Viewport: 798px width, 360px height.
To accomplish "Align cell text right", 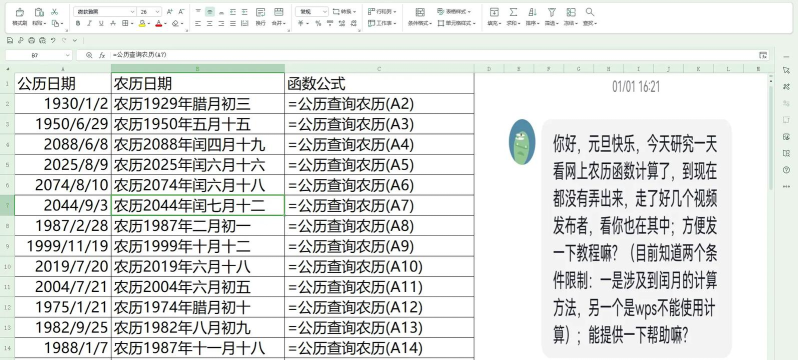I will [221, 23].
